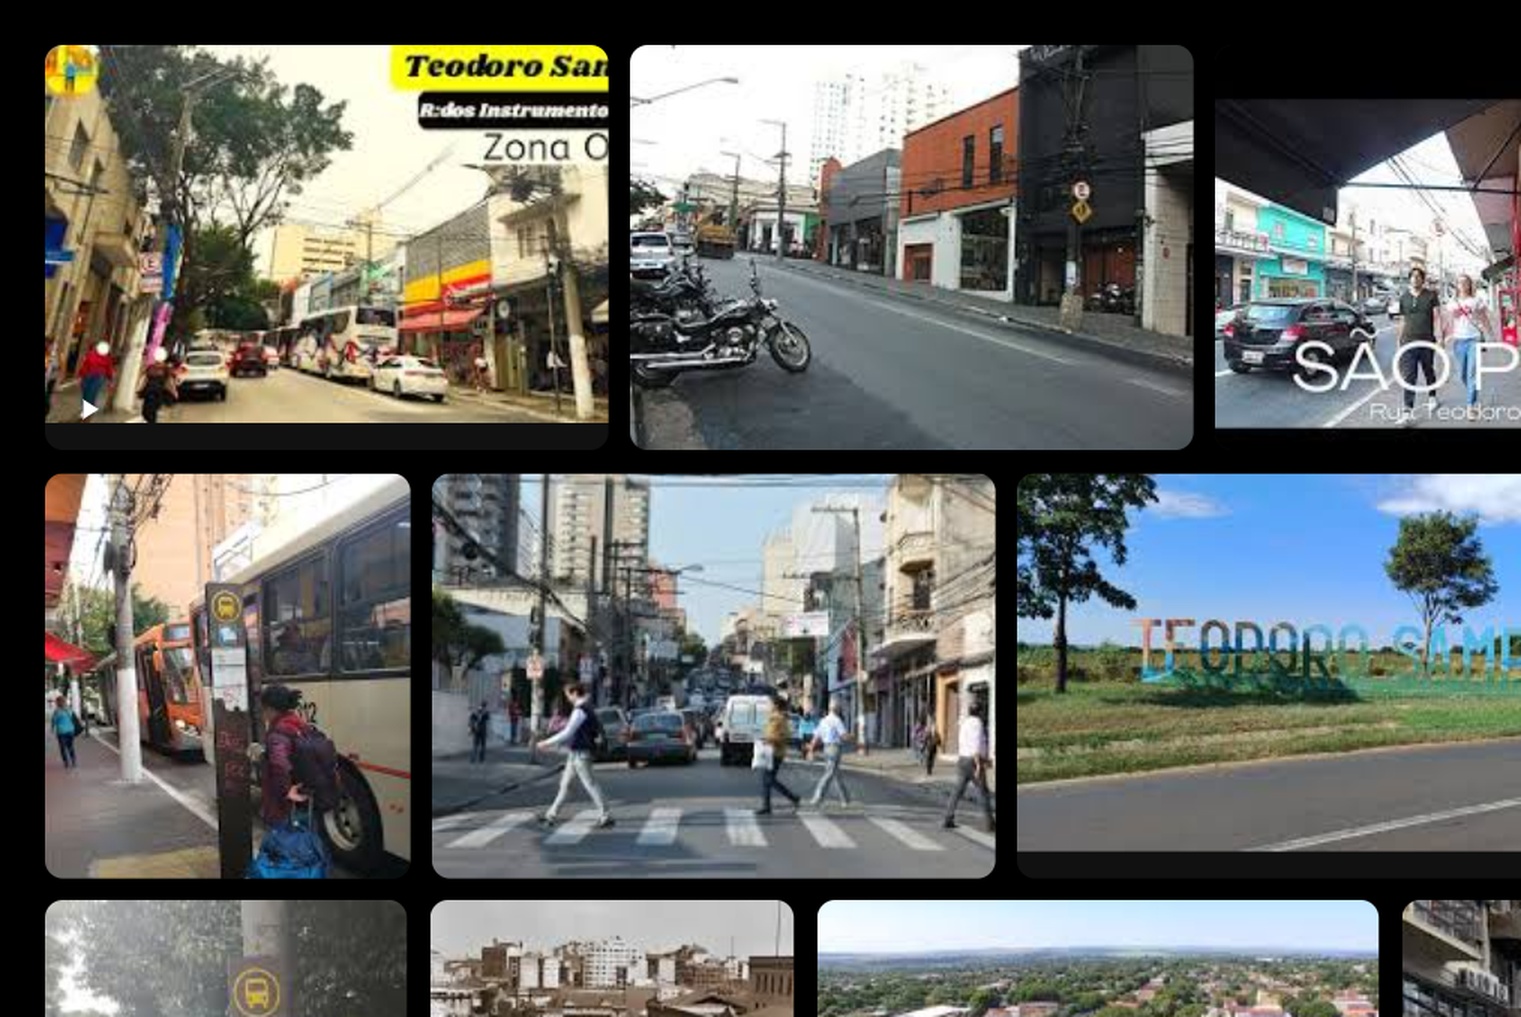Image resolution: width=1521 pixels, height=1017 pixels.
Task: Click the 'Rua Teodoro' caption text
Action: coord(1443,412)
